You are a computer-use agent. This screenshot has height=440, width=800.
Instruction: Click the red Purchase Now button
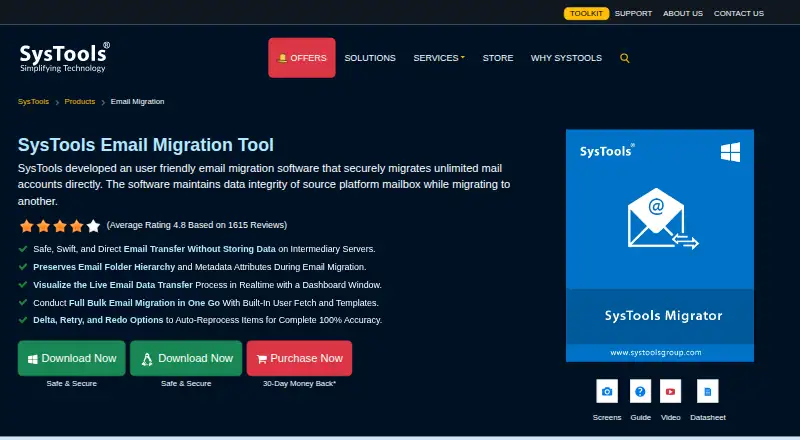(x=299, y=358)
